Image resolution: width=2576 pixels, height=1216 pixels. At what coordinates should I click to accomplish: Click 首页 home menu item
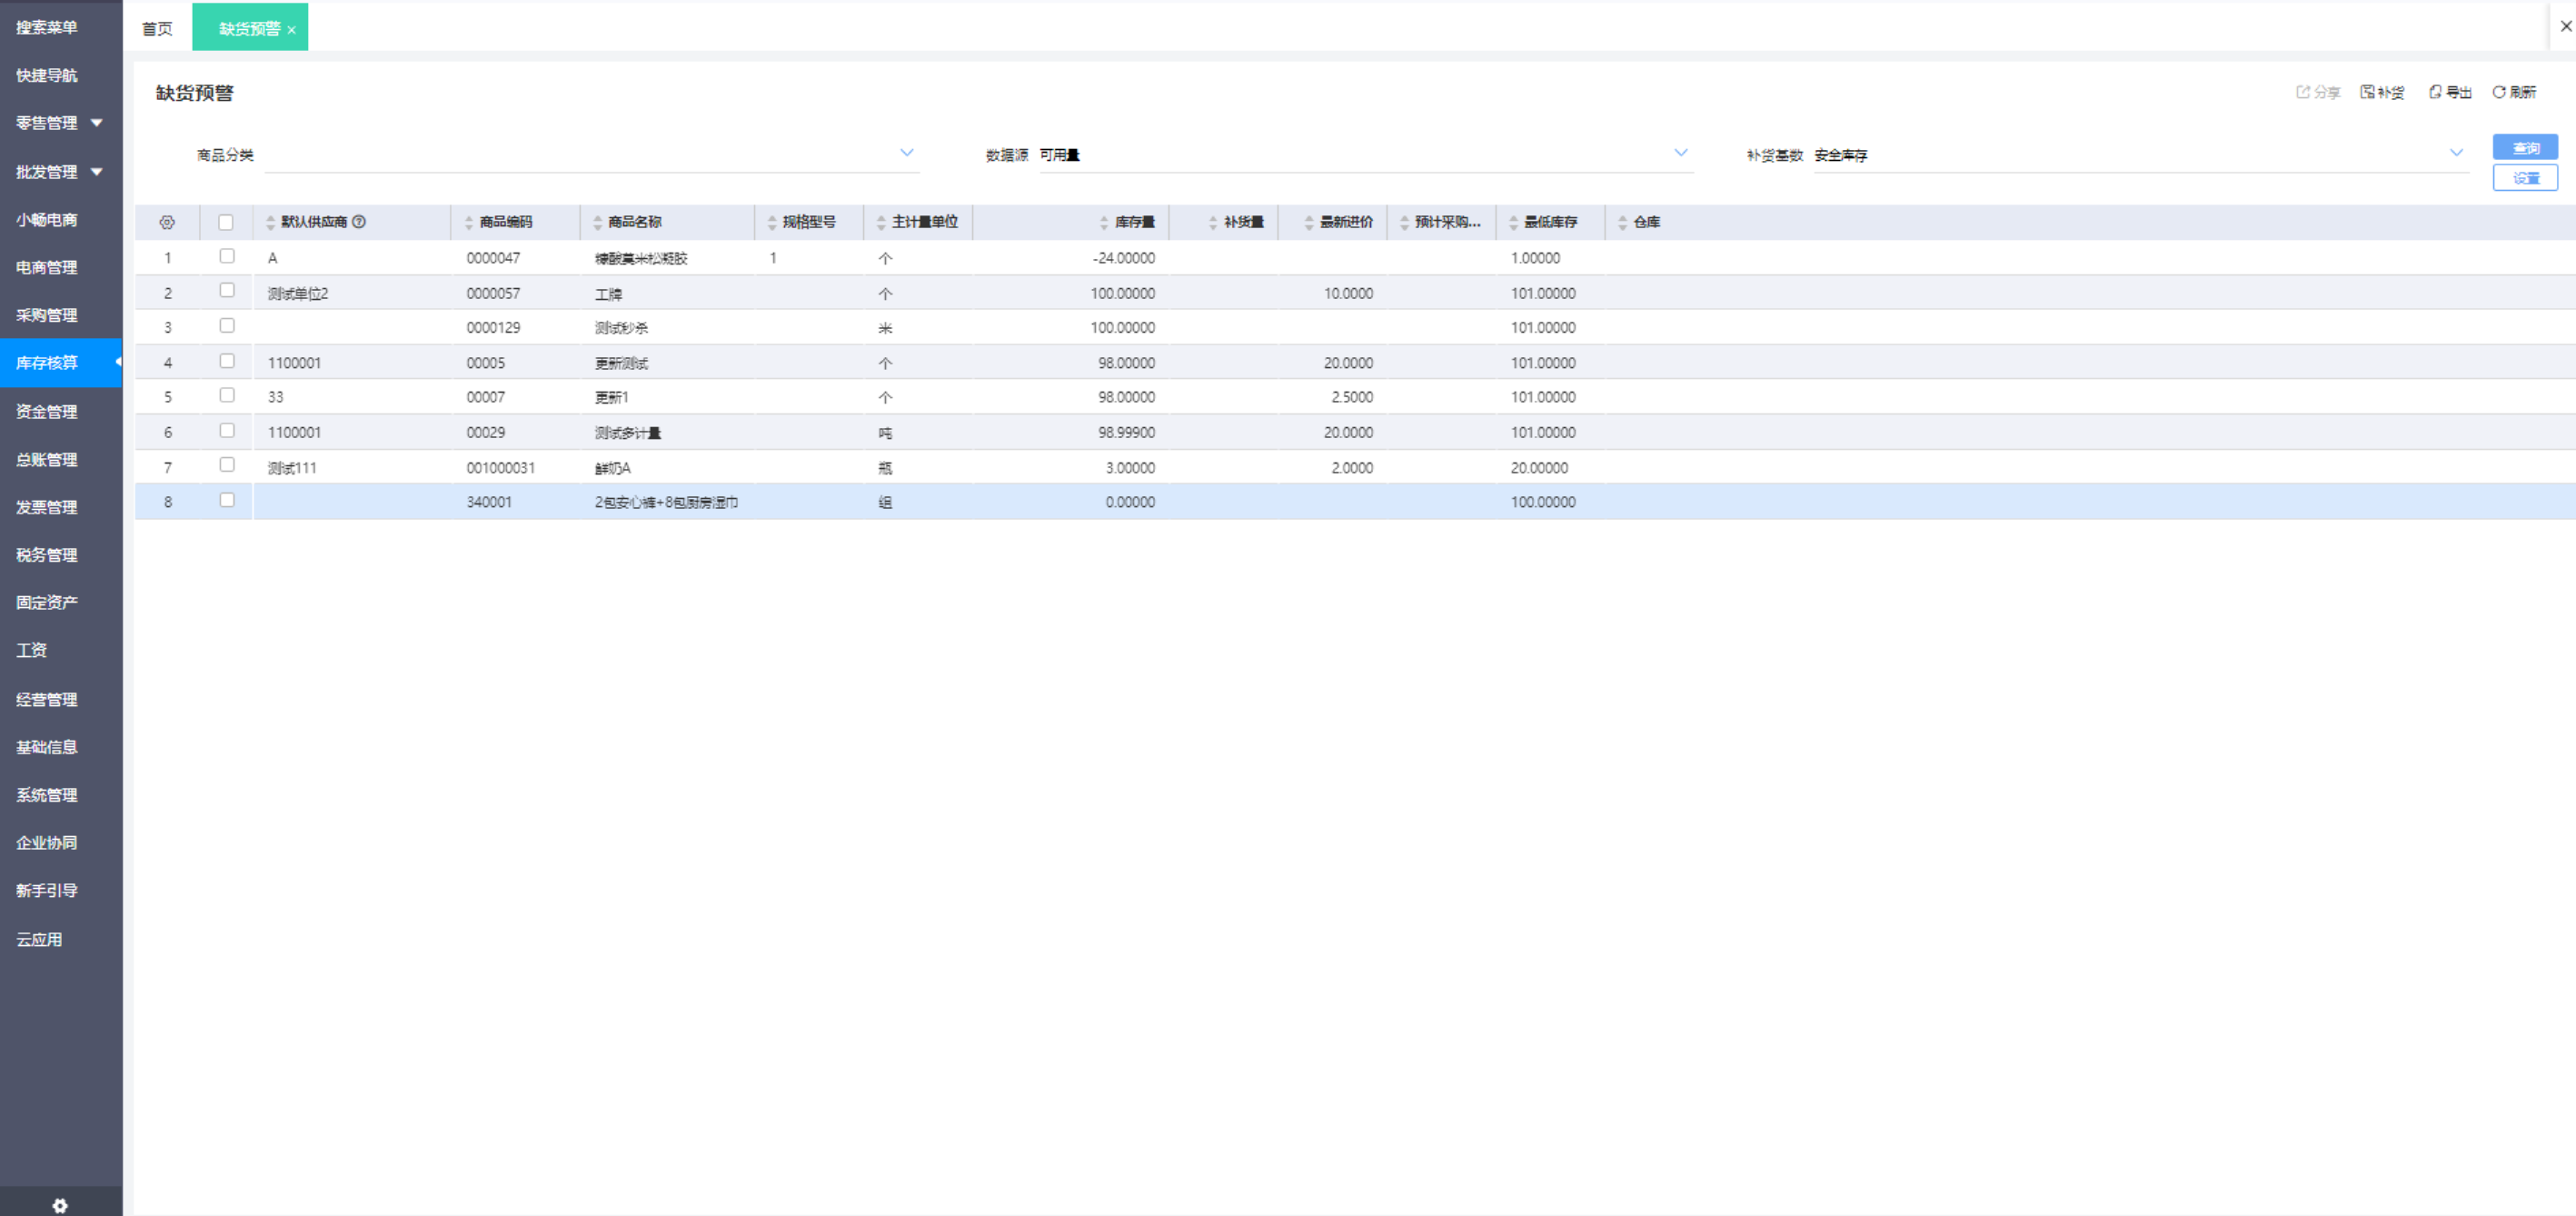pyautogui.click(x=158, y=28)
